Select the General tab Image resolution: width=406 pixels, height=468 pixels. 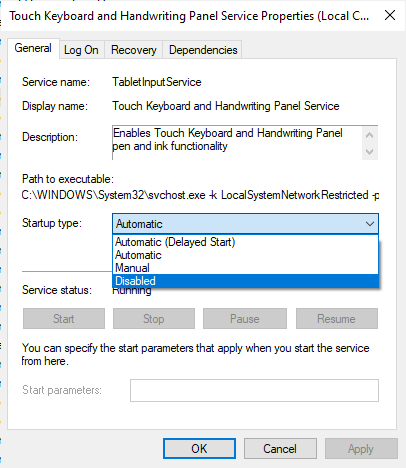pyautogui.click(x=33, y=48)
